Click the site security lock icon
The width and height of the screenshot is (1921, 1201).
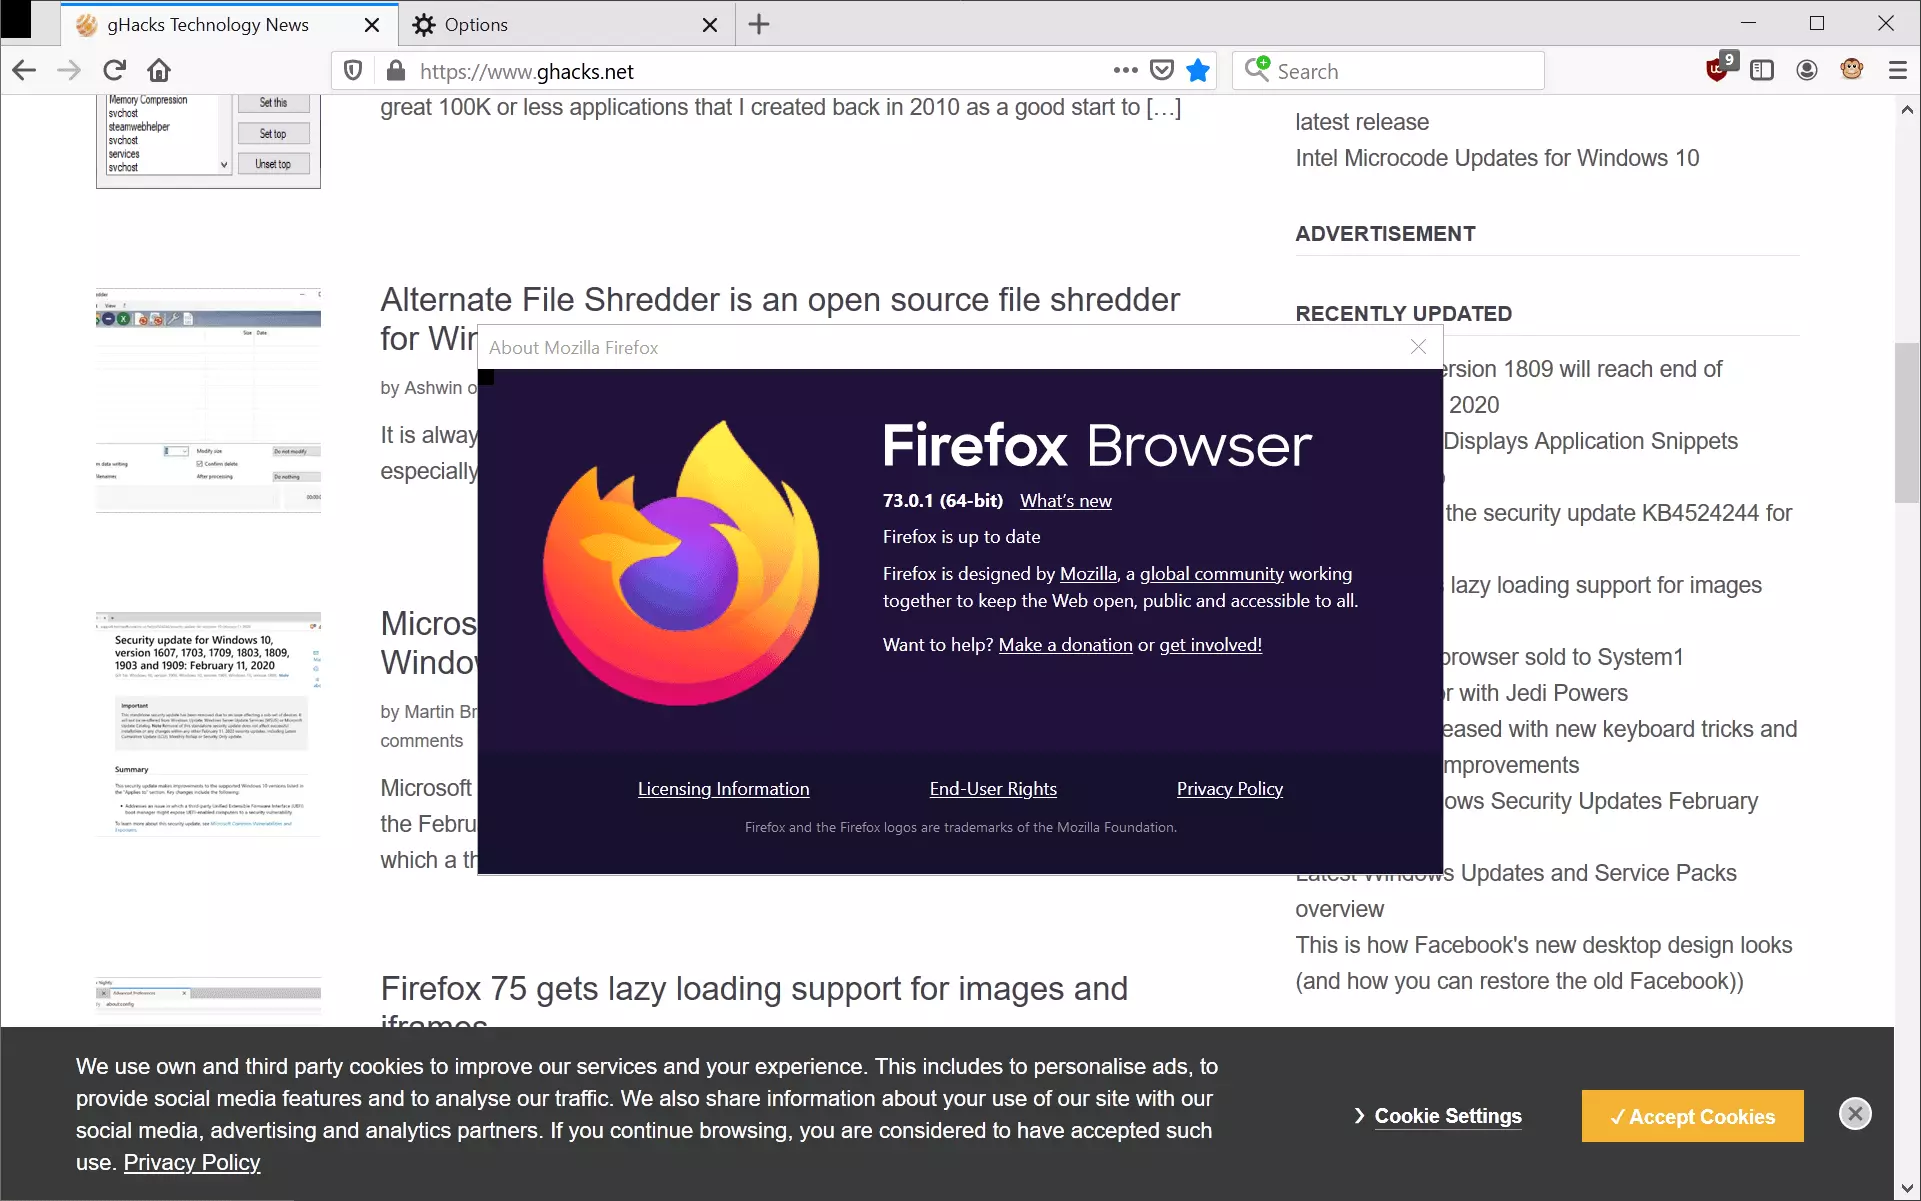pyautogui.click(x=396, y=71)
